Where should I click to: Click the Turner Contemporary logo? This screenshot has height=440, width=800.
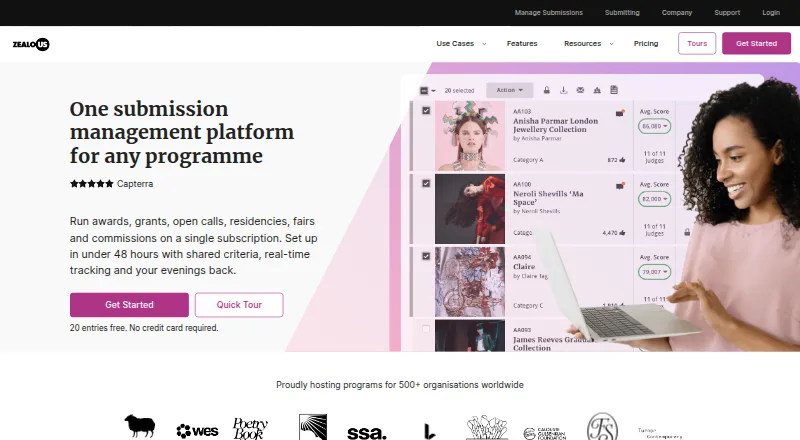pyautogui.click(x=660, y=433)
